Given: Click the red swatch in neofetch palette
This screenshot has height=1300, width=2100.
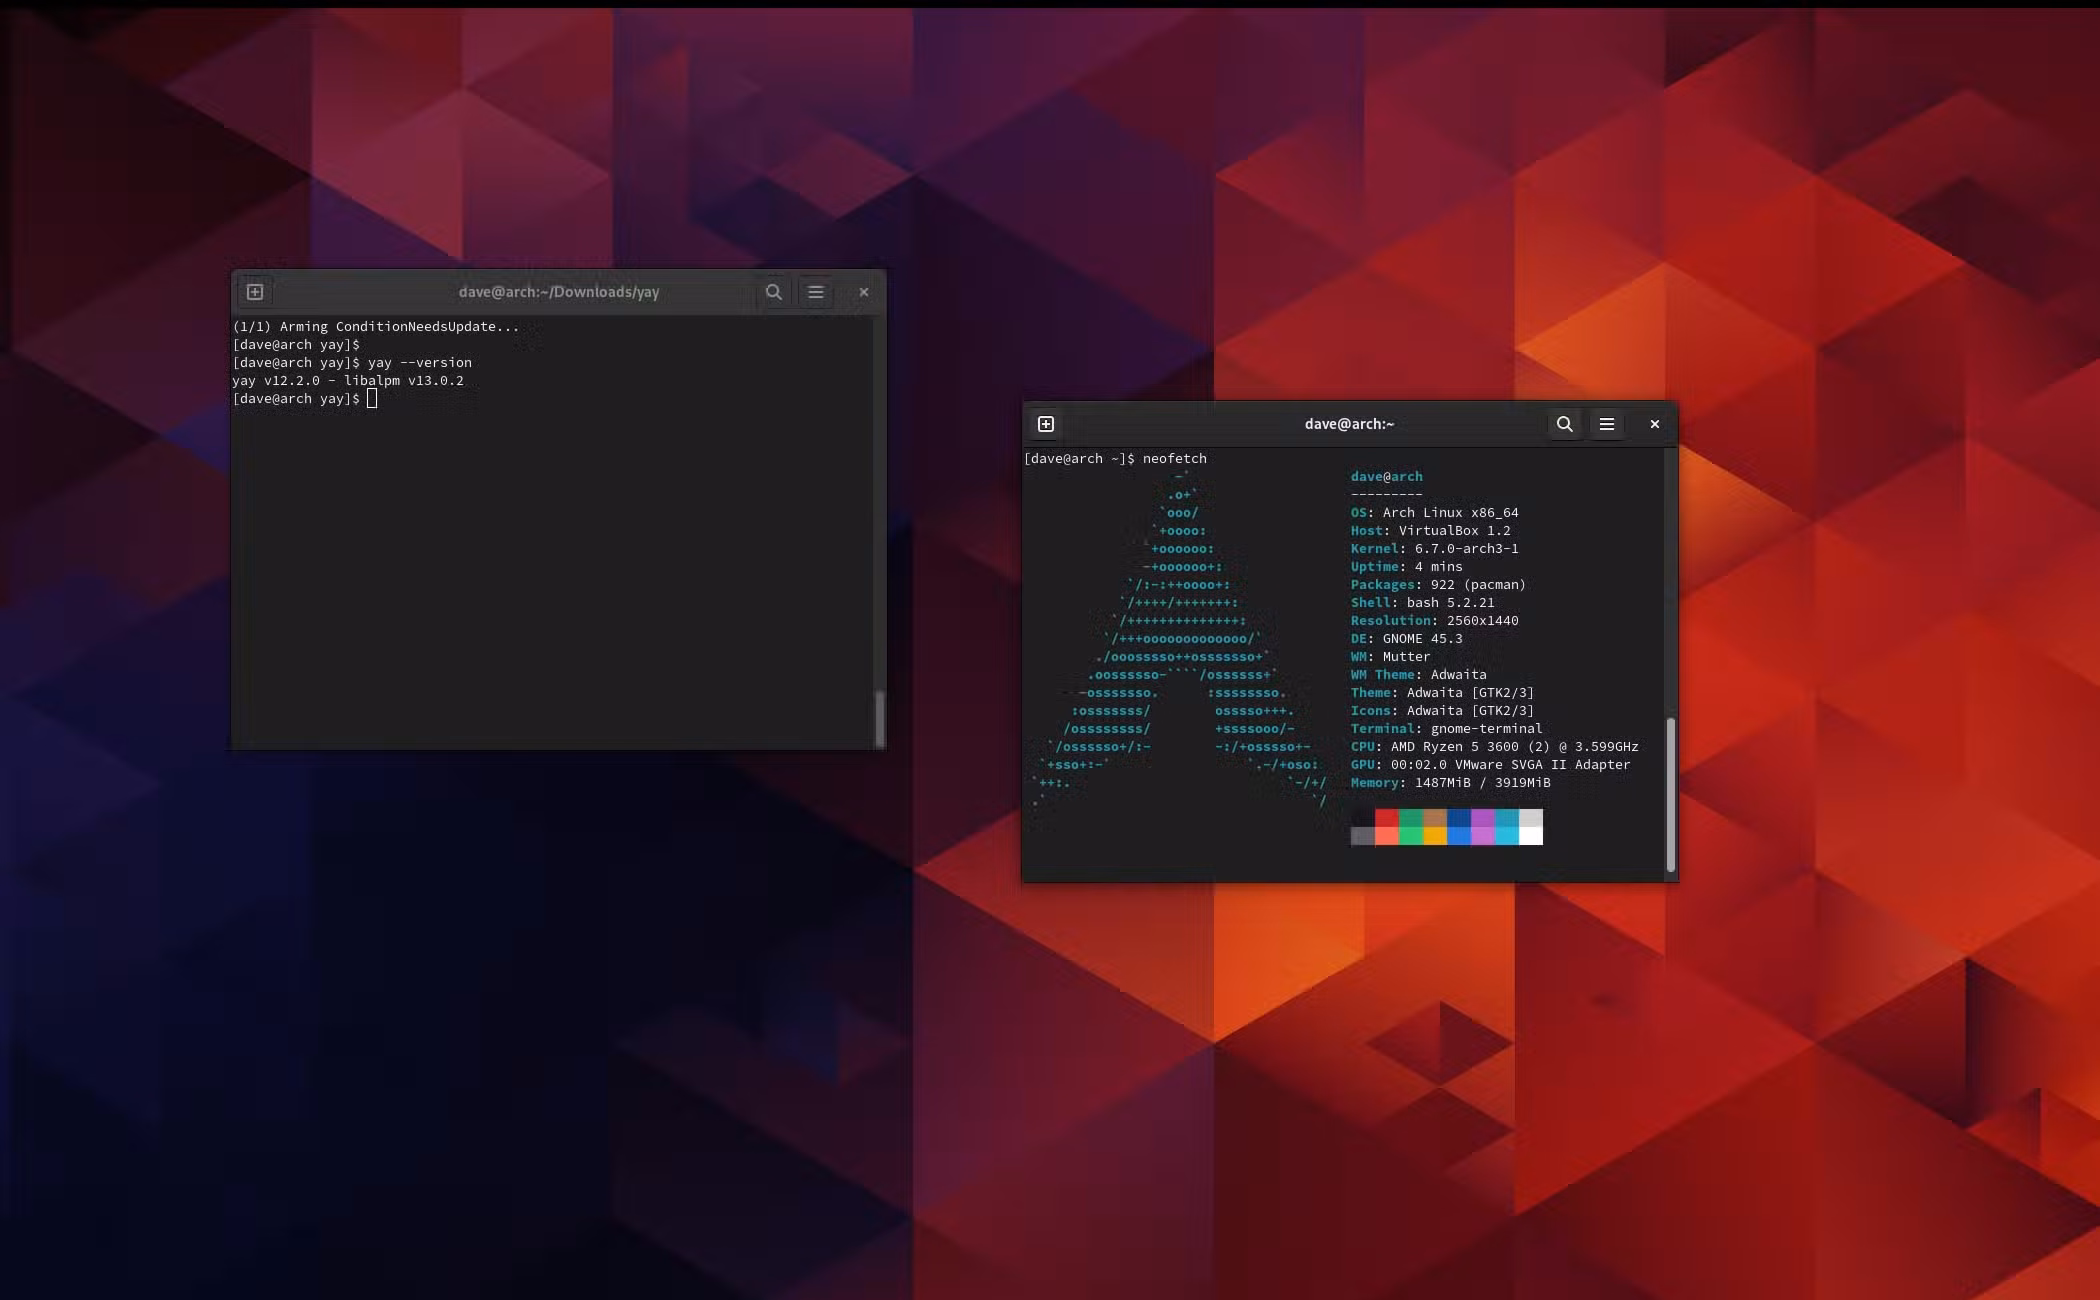Looking at the screenshot, I should [x=1387, y=818].
